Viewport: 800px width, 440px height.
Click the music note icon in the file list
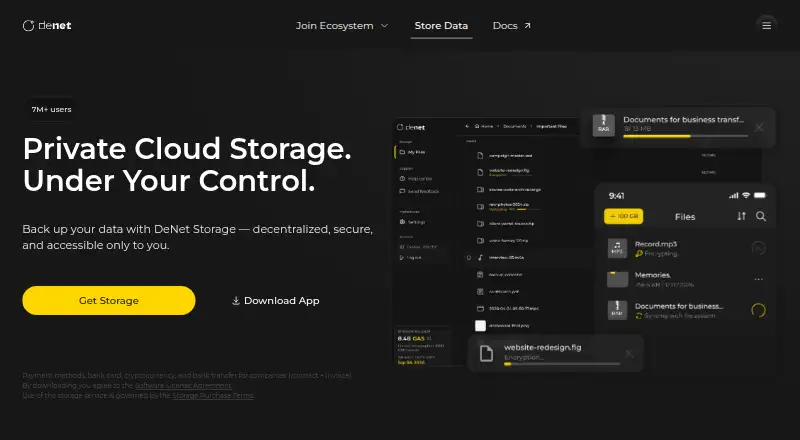click(480, 258)
